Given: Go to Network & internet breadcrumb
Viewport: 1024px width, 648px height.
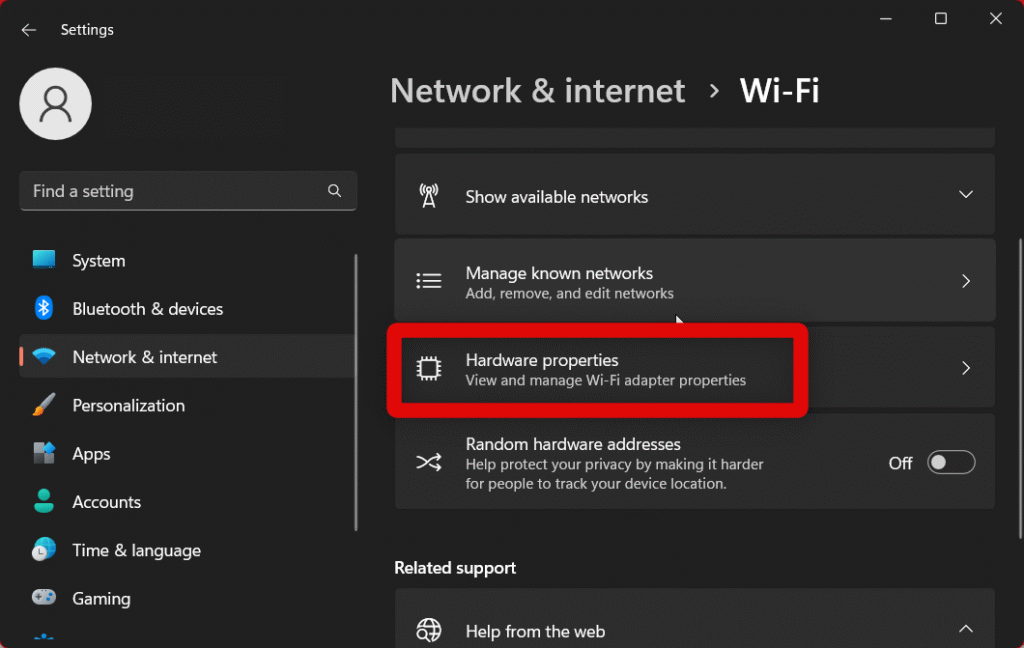Looking at the screenshot, I should (x=537, y=91).
